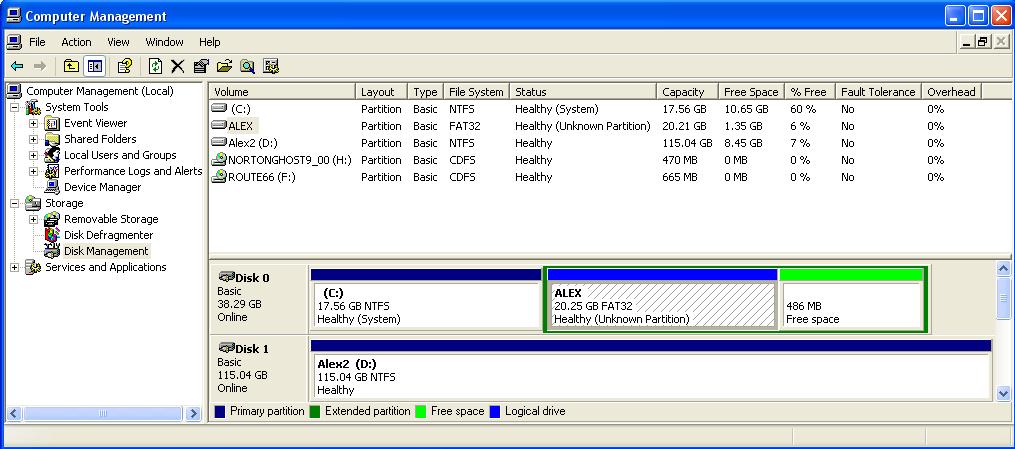The height and width of the screenshot is (449, 1015).
Task: Open the Action menu
Action: (76, 42)
